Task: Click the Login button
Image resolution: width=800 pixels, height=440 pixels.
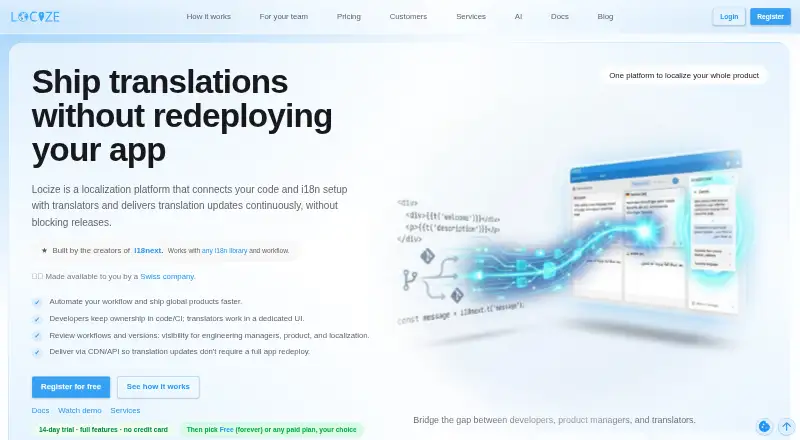Action: click(x=729, y=17)
